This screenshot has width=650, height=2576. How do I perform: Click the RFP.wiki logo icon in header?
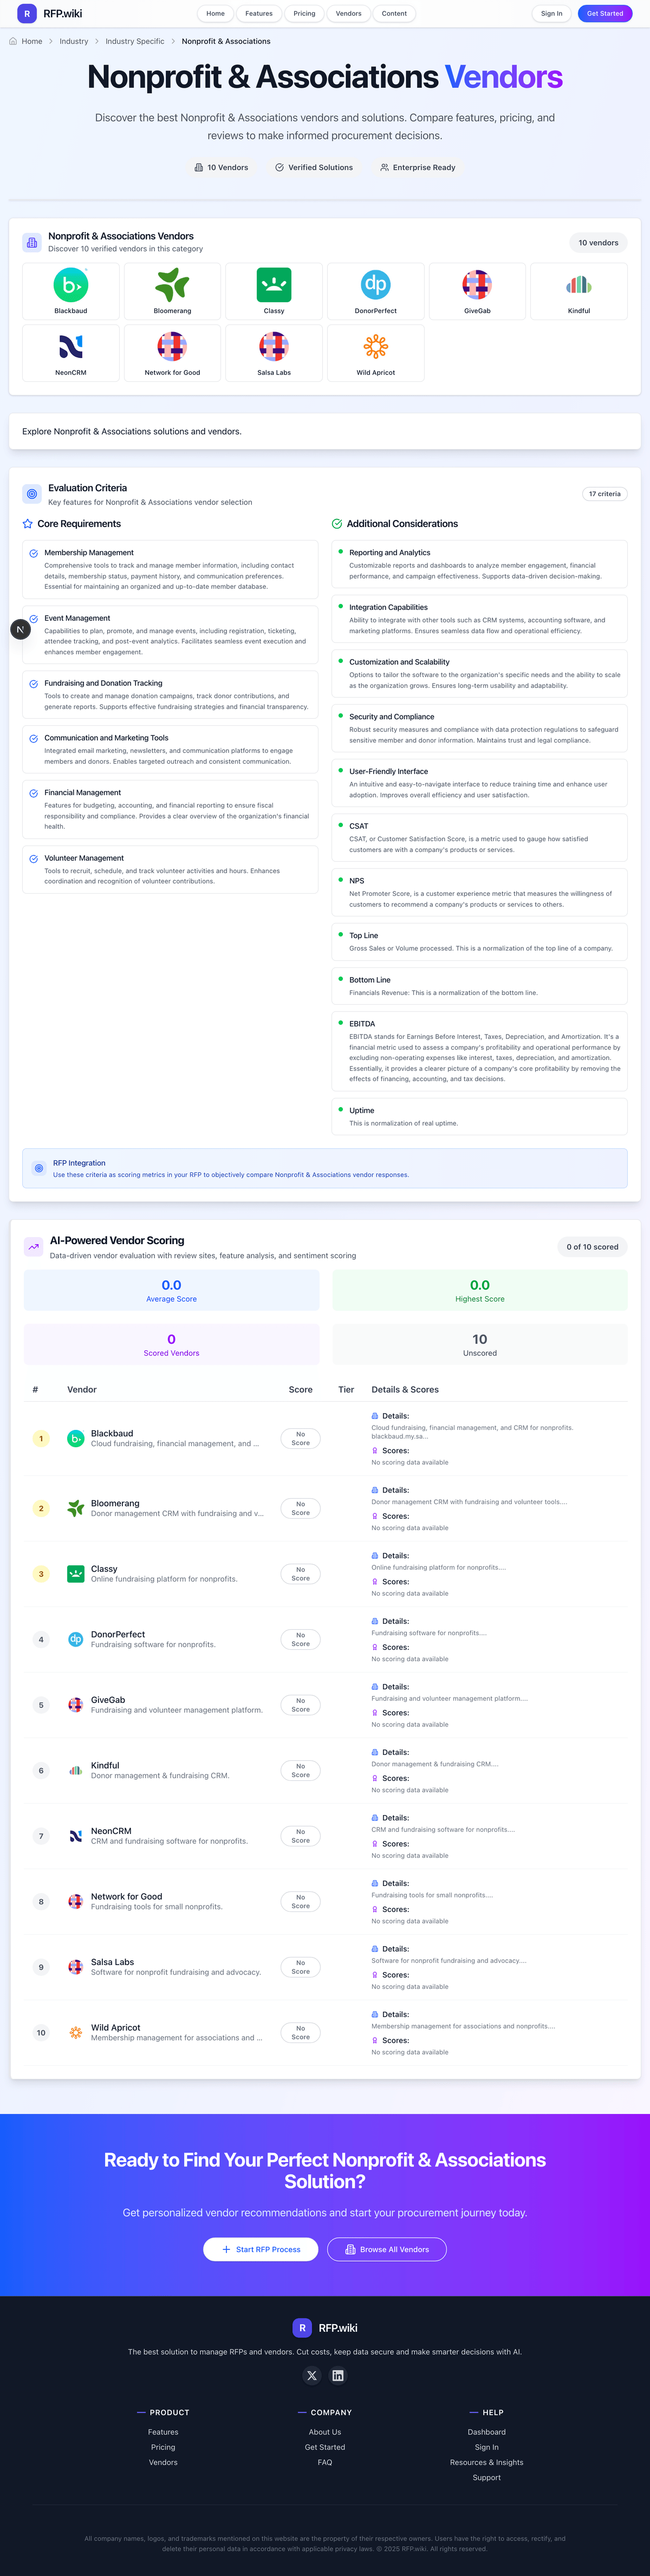click(x=27, y=14)
